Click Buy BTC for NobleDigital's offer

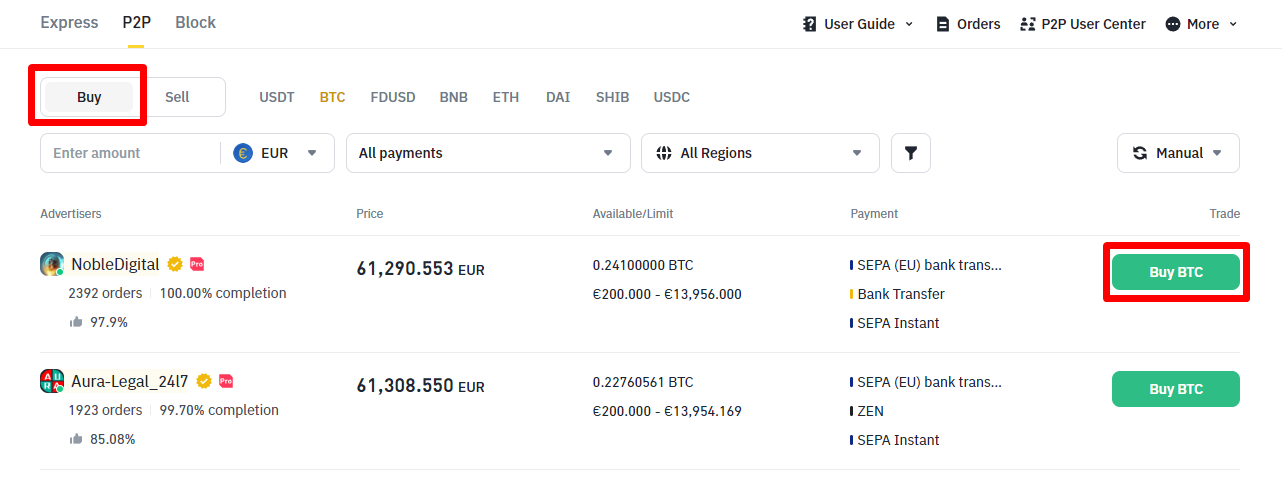1175,272
